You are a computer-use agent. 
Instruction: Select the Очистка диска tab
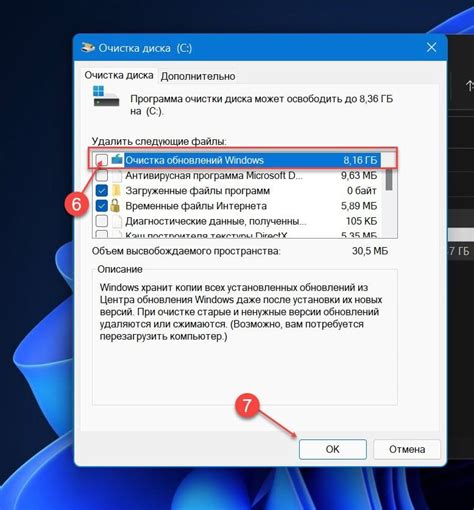119,75
